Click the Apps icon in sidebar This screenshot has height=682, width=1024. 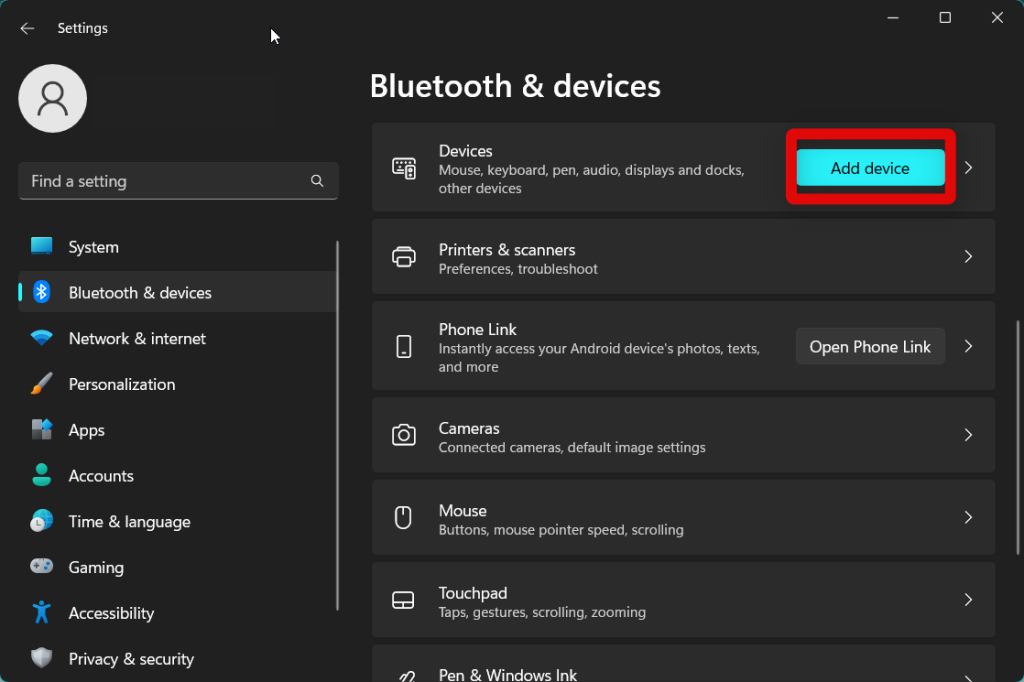[41, 429]
